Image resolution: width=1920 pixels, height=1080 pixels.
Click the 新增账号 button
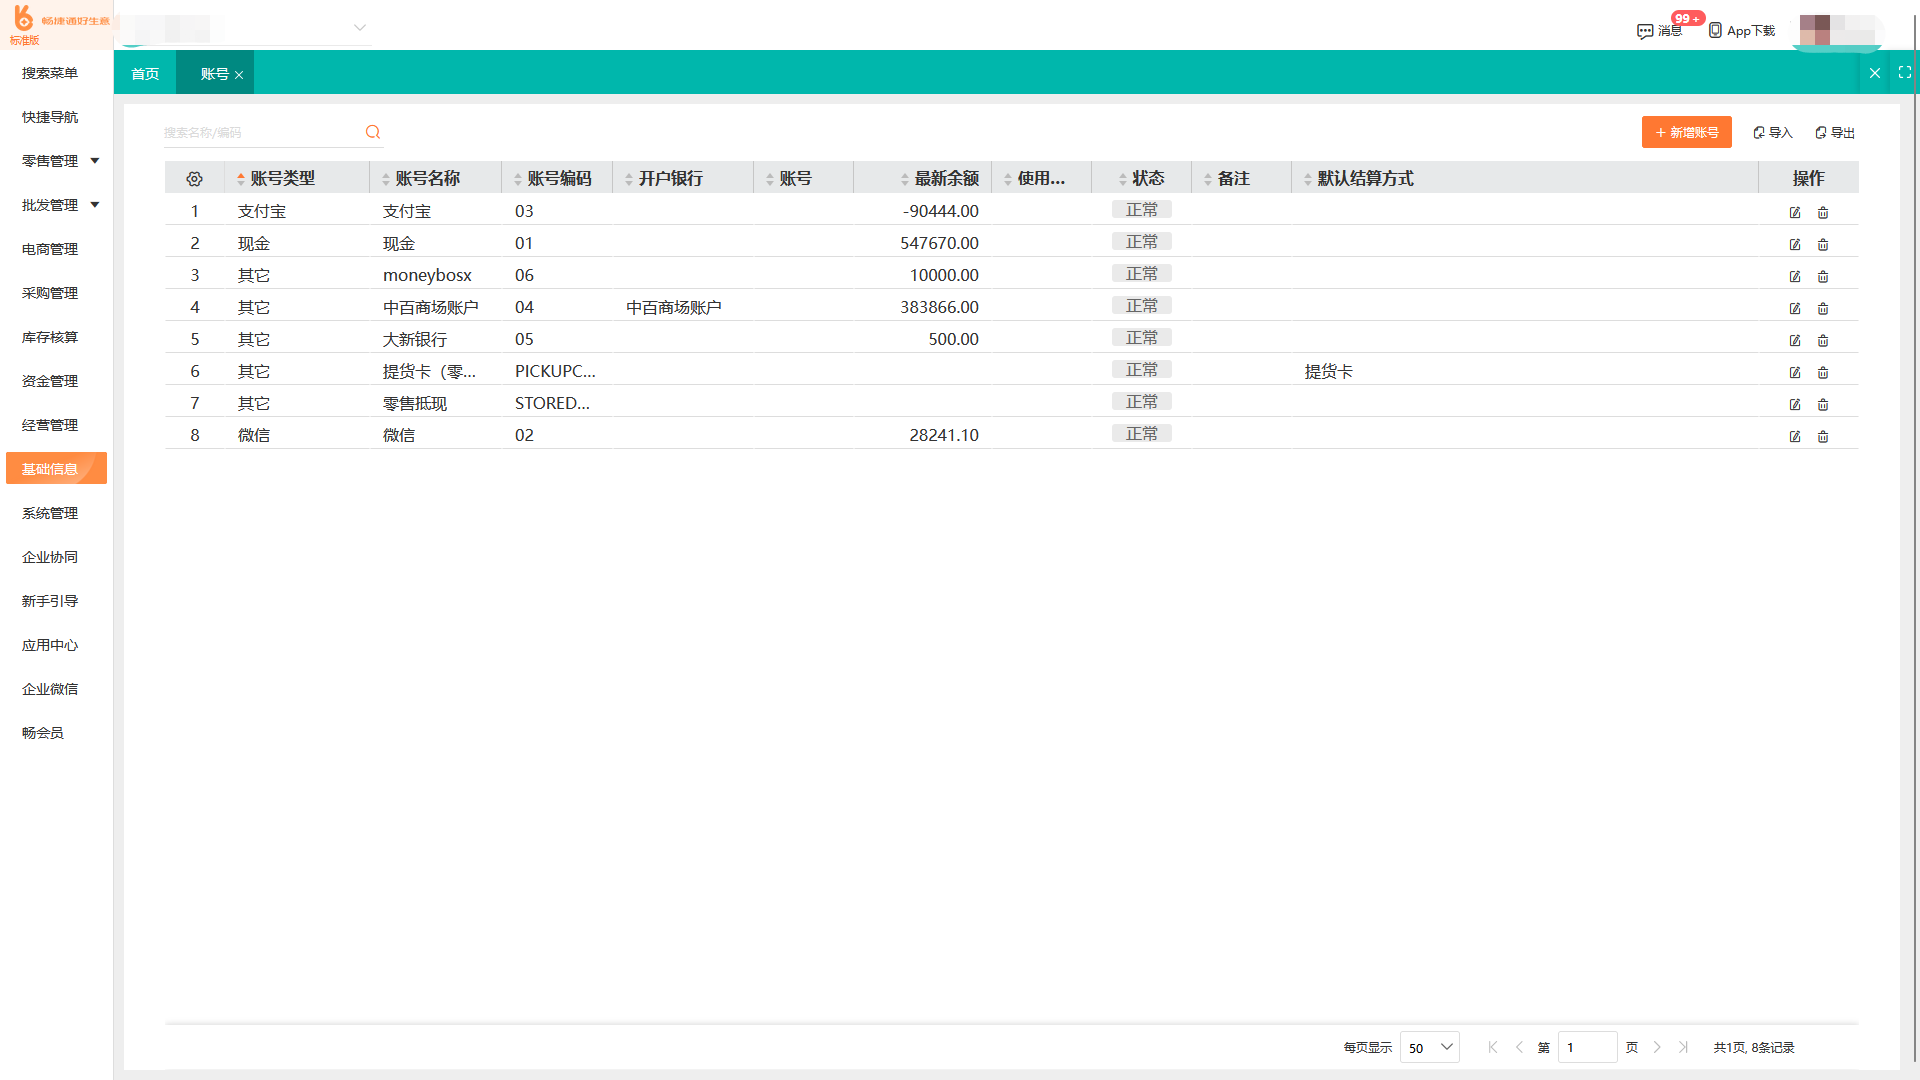1689,132
